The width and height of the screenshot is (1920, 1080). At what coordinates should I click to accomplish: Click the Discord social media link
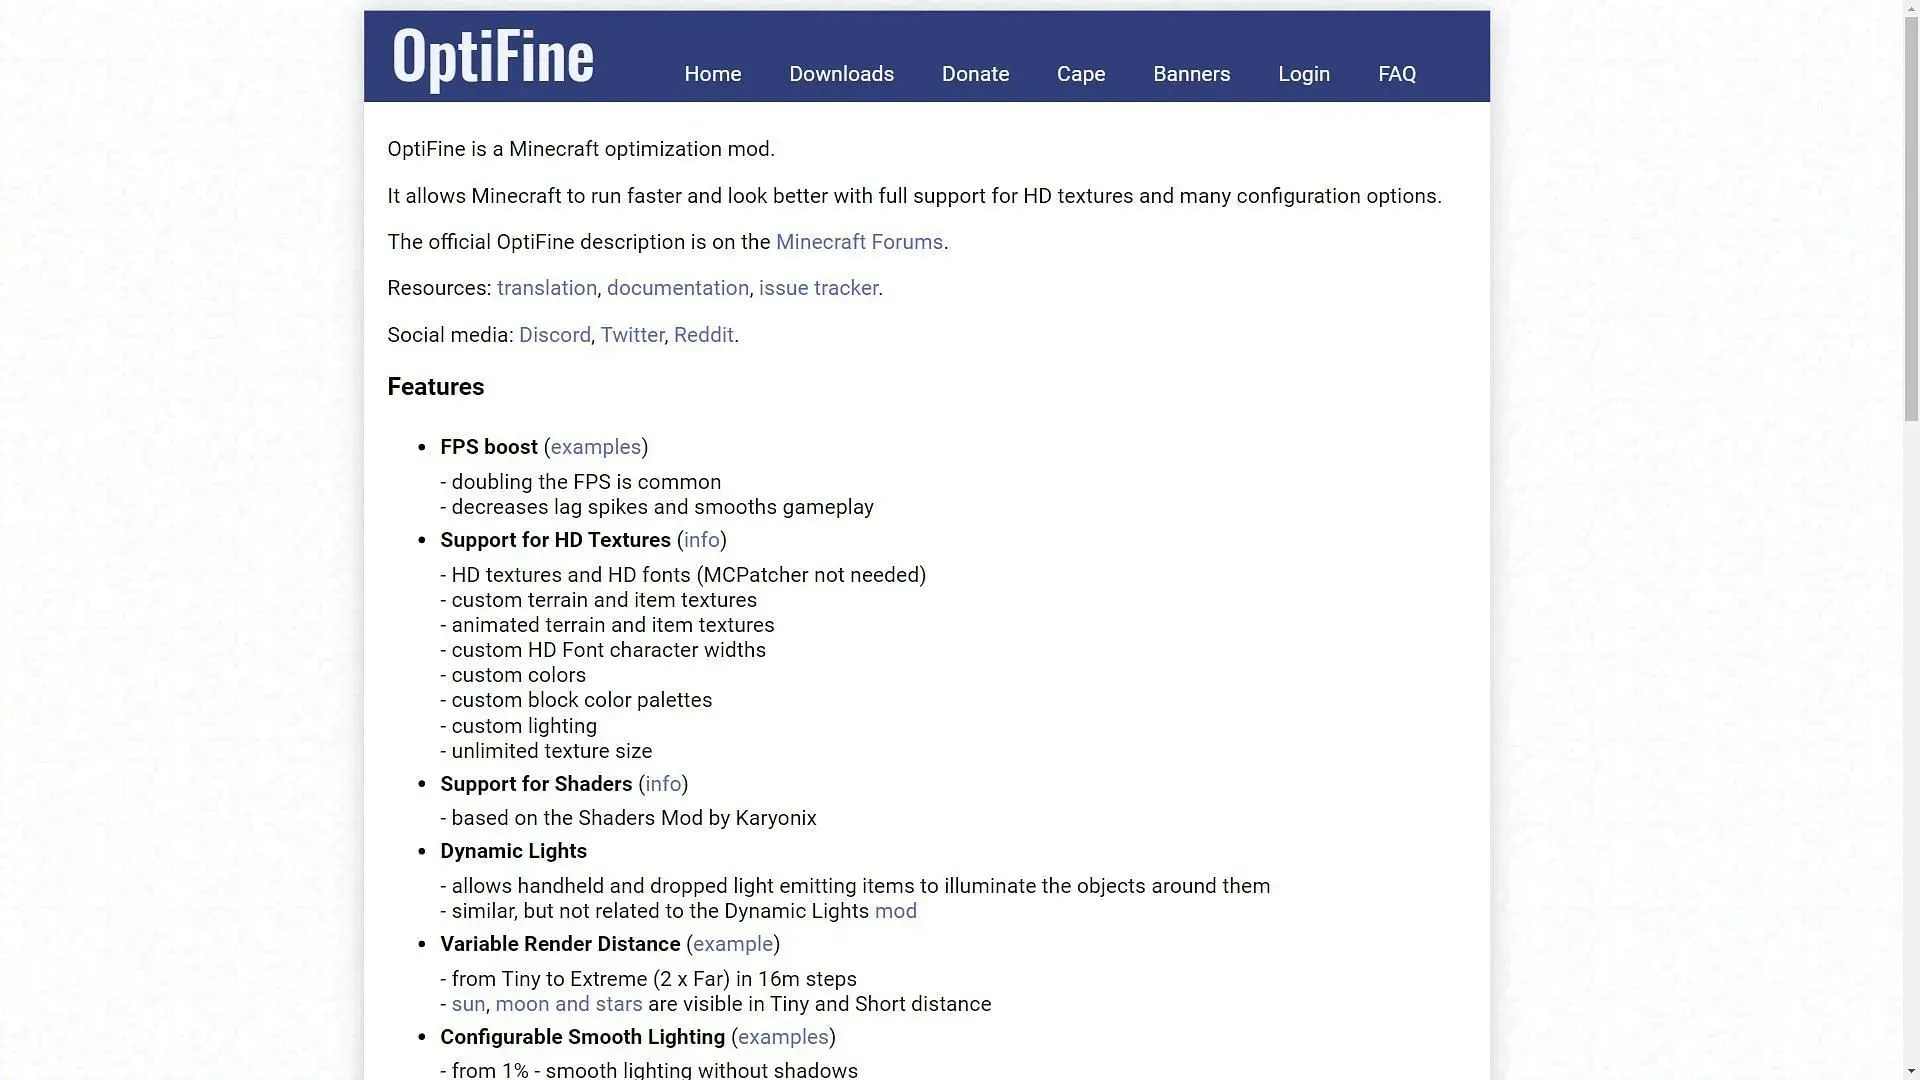point(554,334)
